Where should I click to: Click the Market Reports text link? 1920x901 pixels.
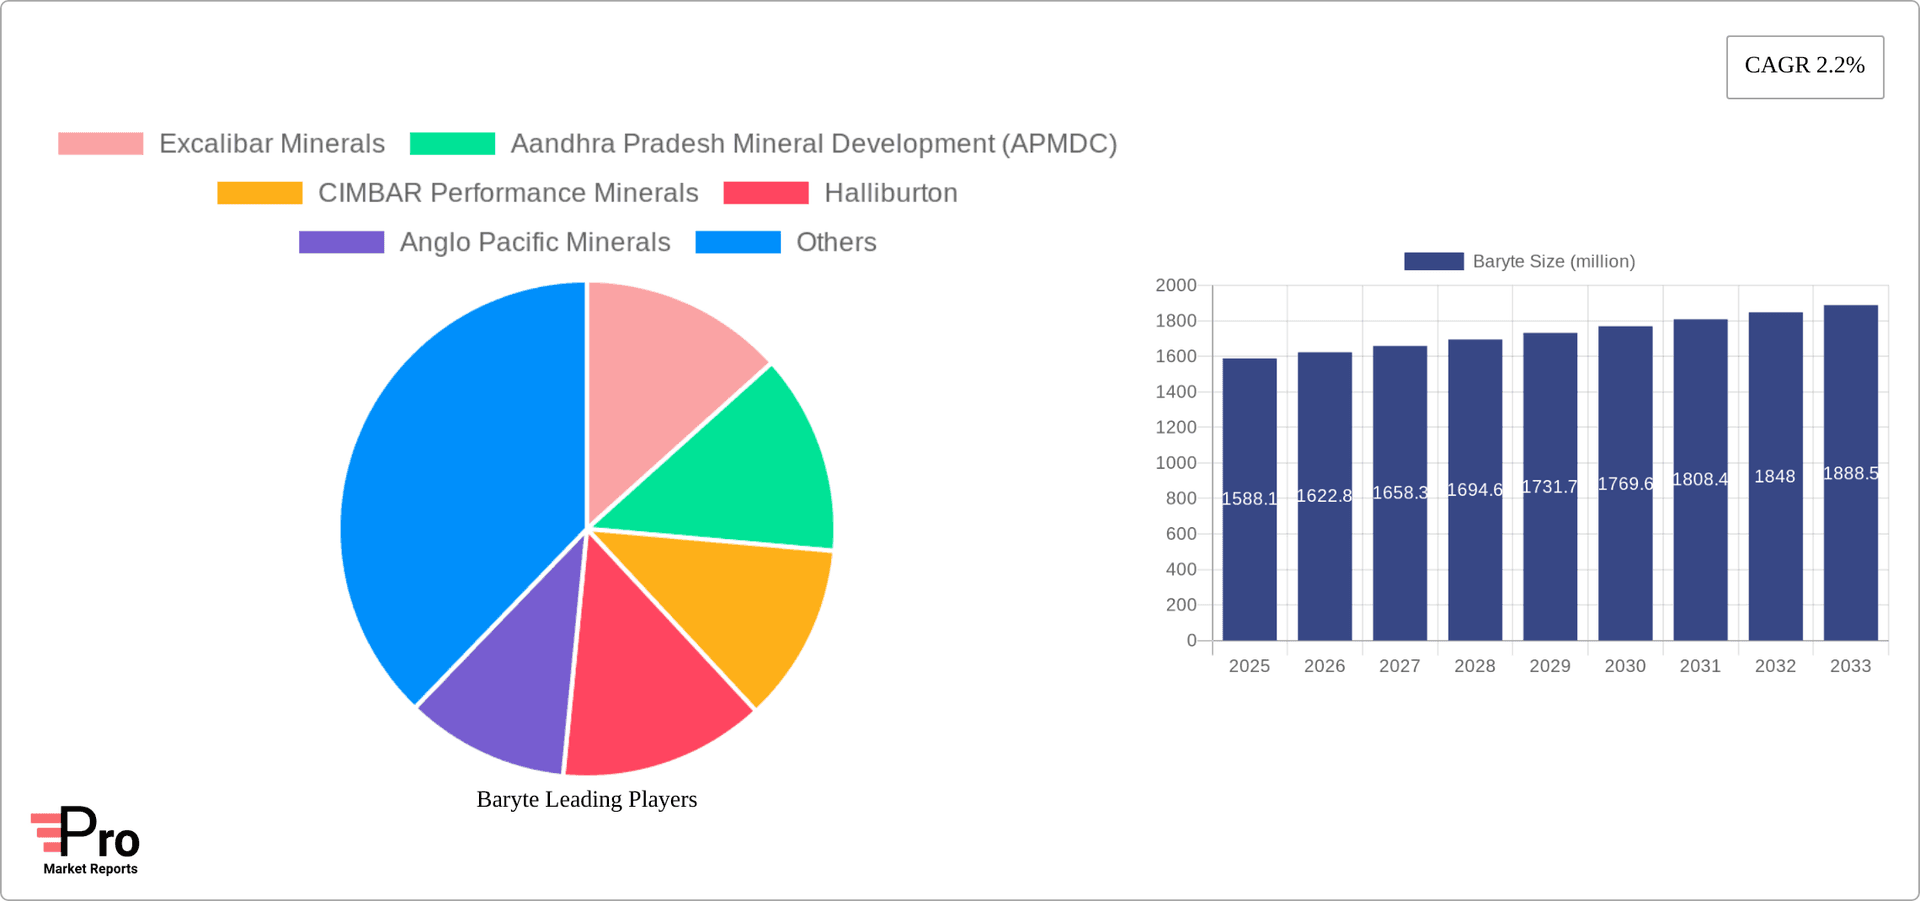coord(92,870)
